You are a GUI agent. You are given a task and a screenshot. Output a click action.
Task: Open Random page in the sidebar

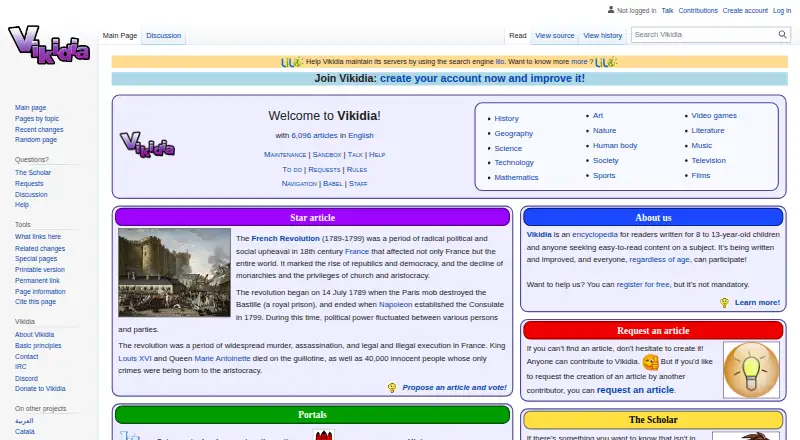point(36,140)
